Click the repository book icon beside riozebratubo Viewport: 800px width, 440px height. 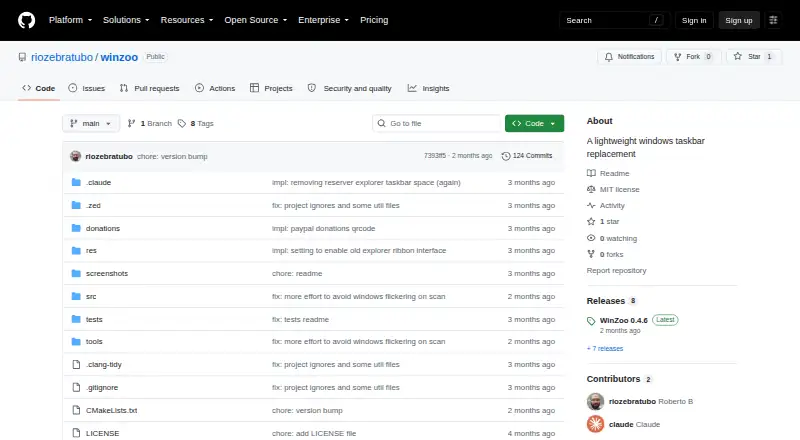pos(22,57)
